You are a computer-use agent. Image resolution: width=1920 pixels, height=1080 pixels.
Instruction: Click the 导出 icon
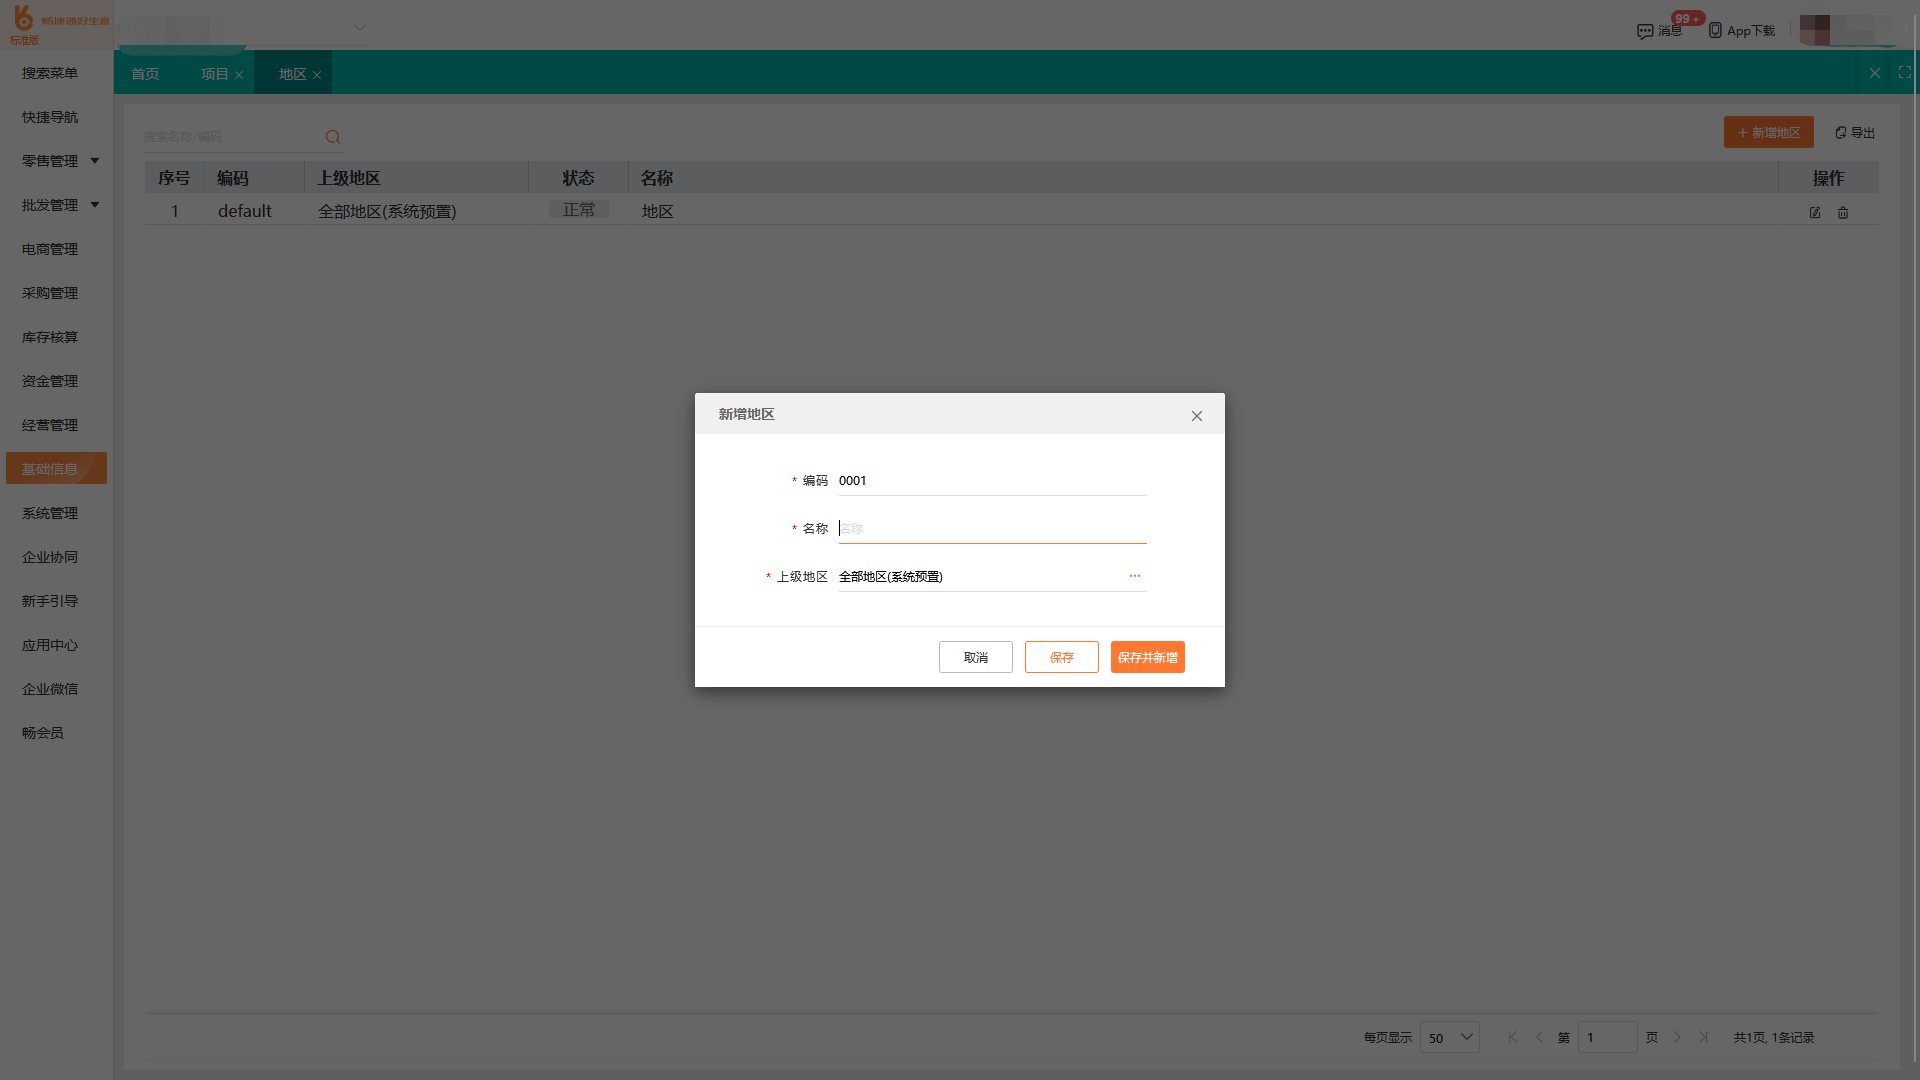click(1841, 132)
